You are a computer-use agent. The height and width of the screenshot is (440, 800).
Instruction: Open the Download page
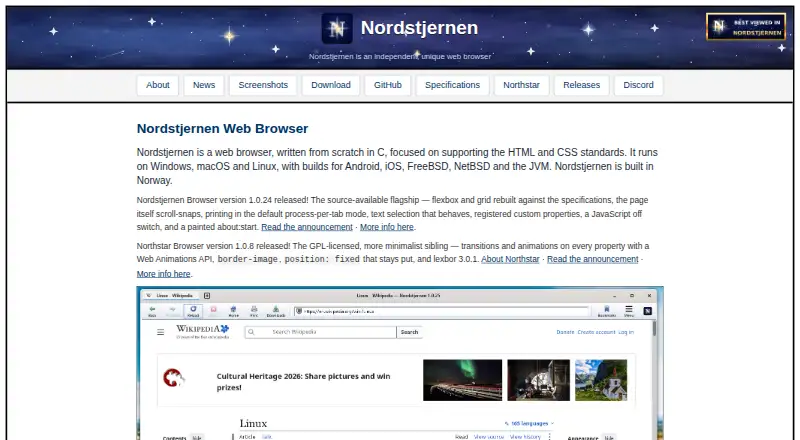tap(331, 85)
